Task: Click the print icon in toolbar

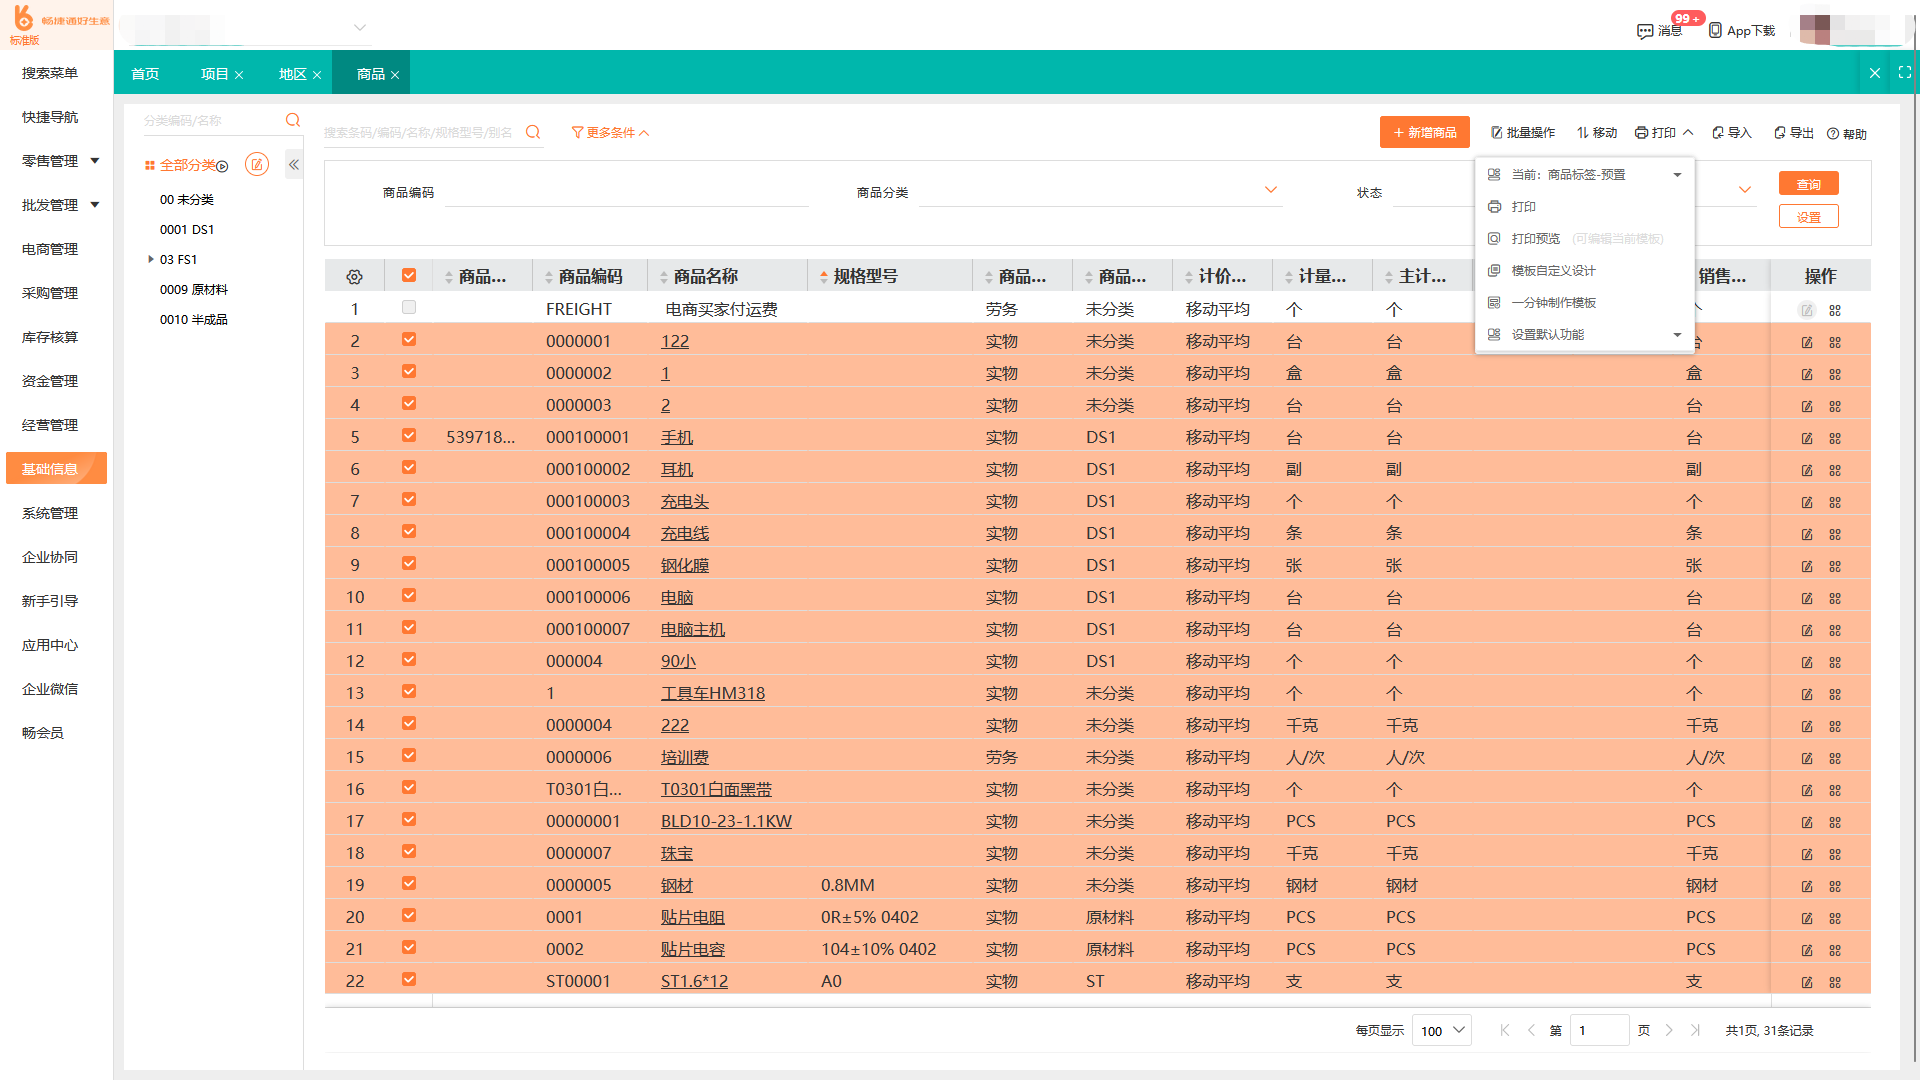Action: click(1640, 131)
